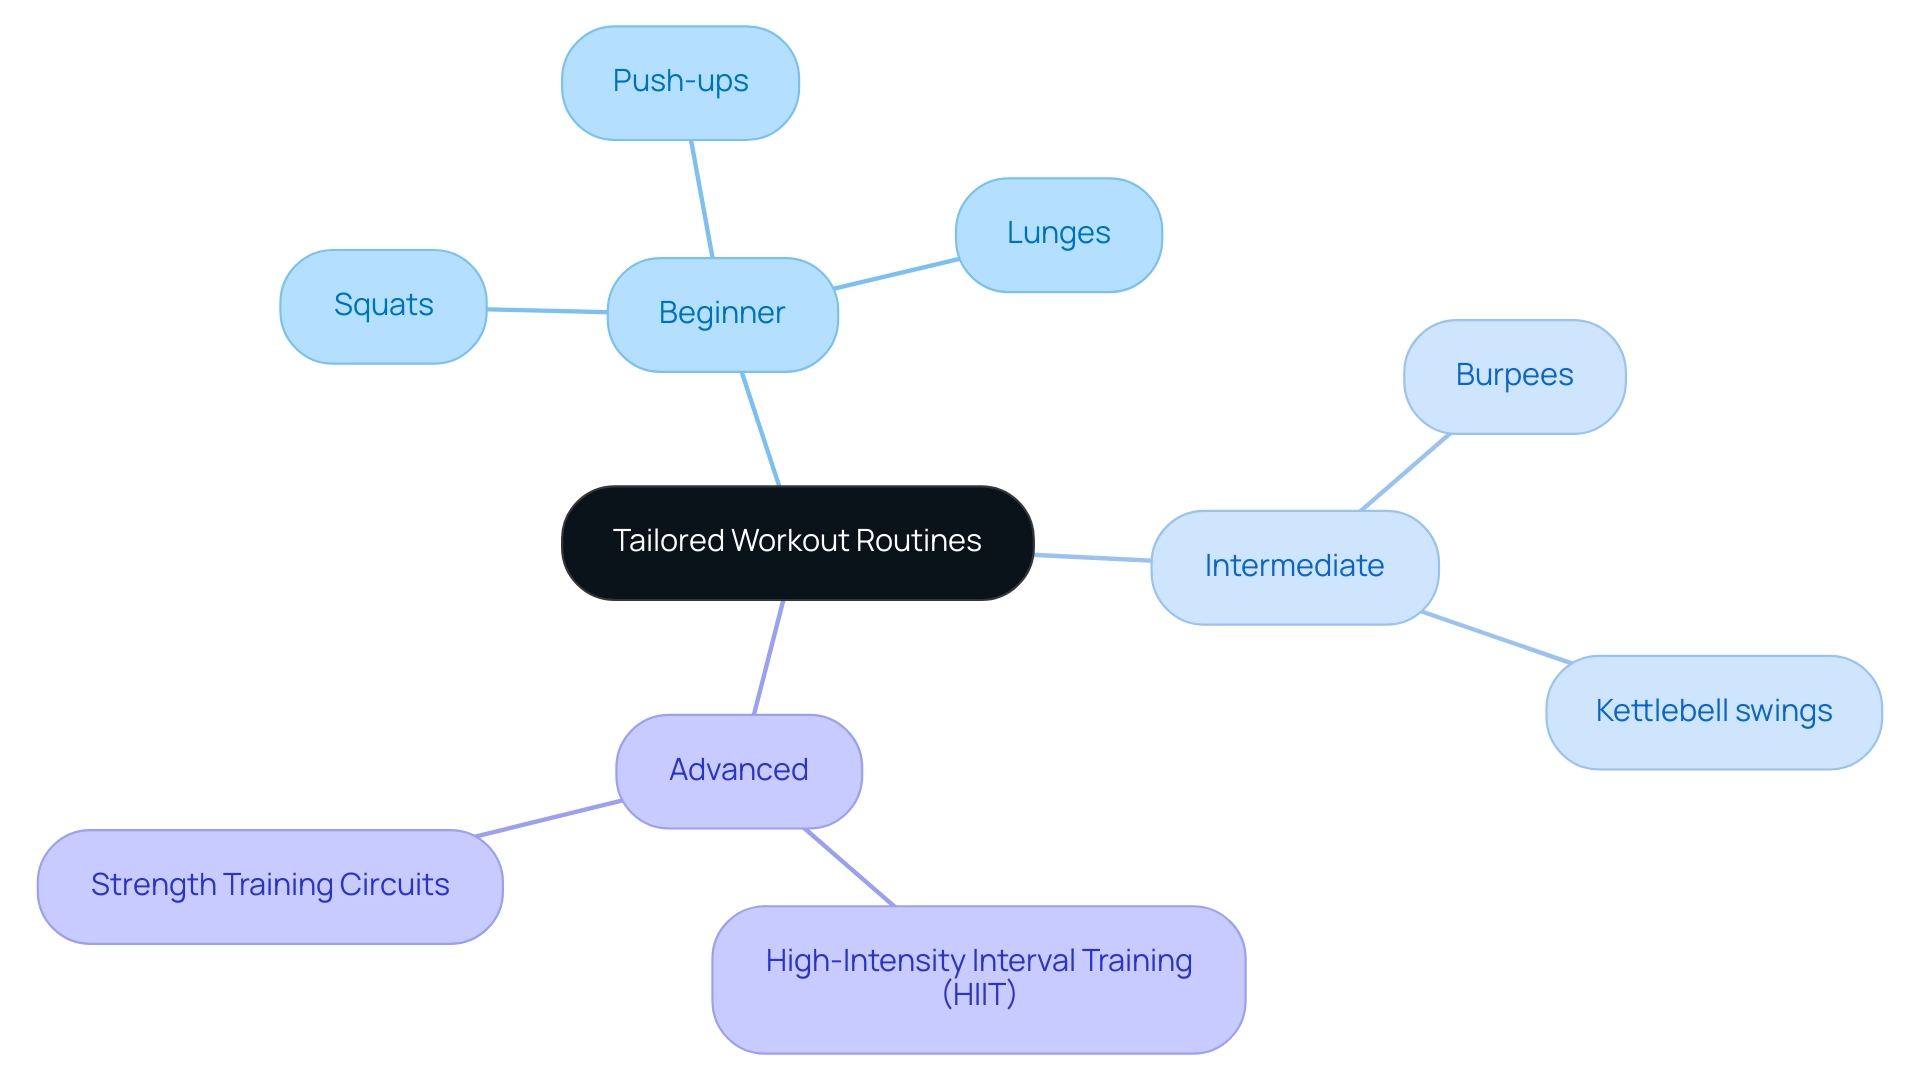This screenshot has width=1920, height=1083.
Task: Open the Advanced node context menu
Action: click(x=738, y=772)
